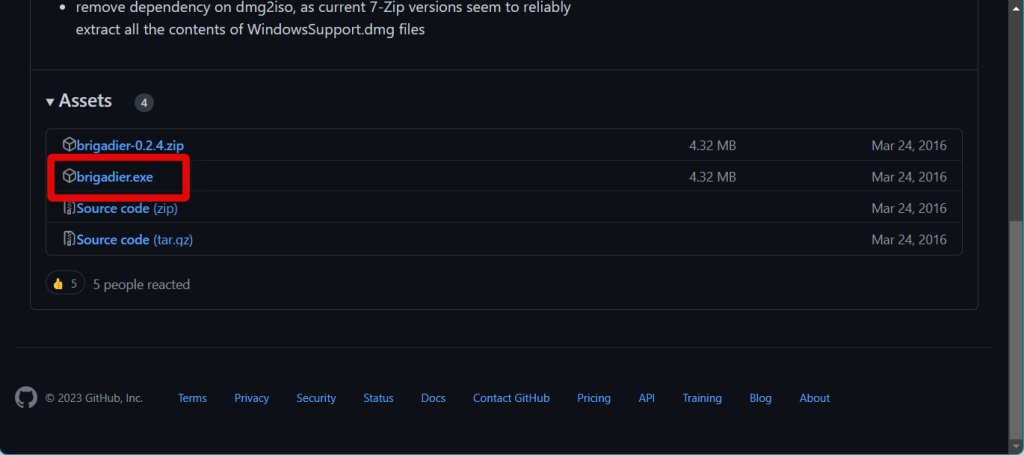Open the About footer link

coord(814,398)
